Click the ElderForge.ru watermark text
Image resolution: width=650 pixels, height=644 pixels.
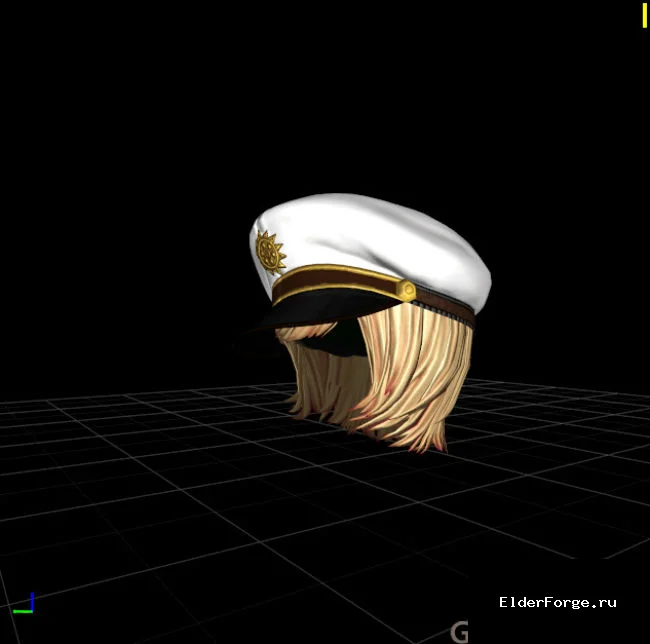point(557,602)
